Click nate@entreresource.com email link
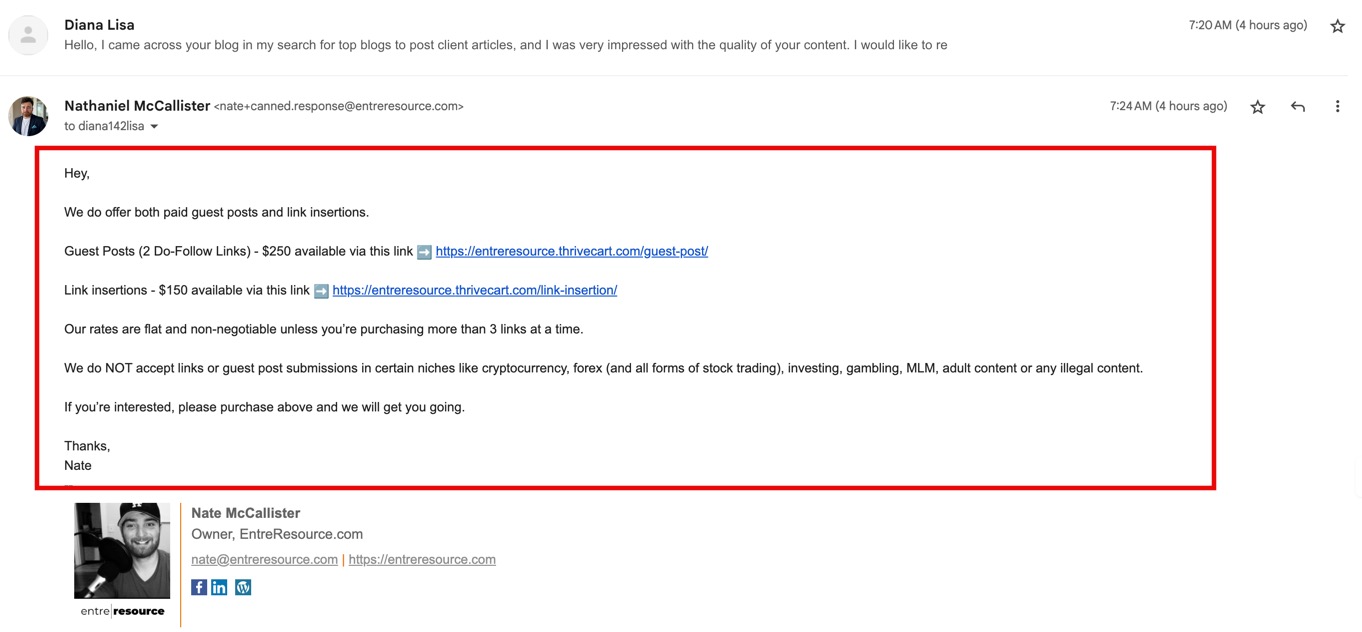1362x632 pixels. (264, 560)
